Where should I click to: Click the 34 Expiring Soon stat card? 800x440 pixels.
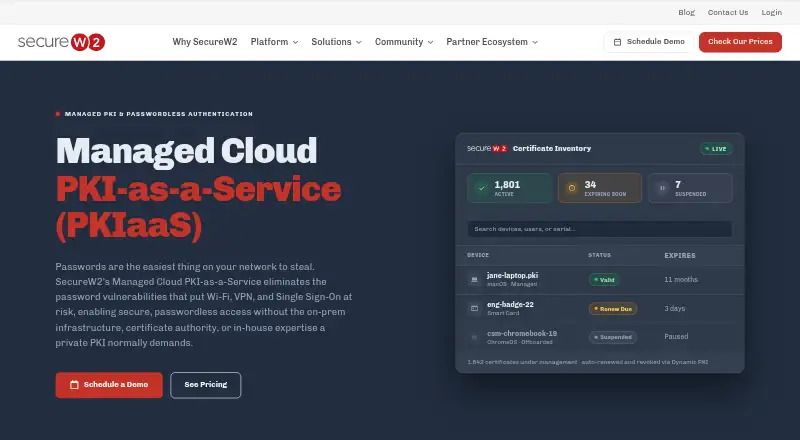pyautogui.click(x=599, y=188)
